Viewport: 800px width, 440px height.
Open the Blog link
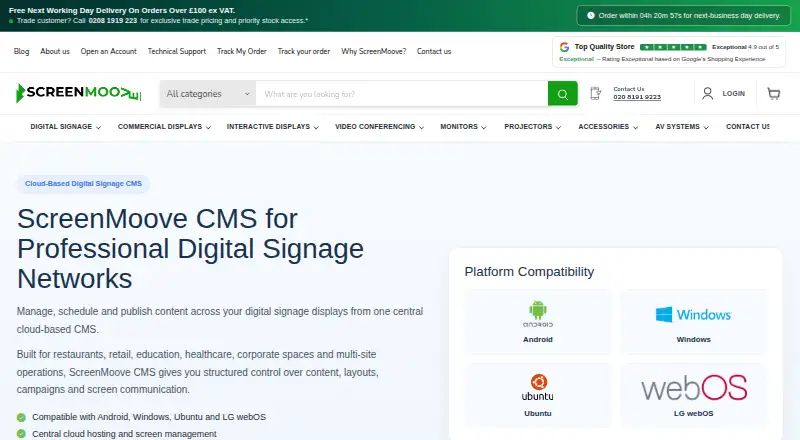(21, 51)
